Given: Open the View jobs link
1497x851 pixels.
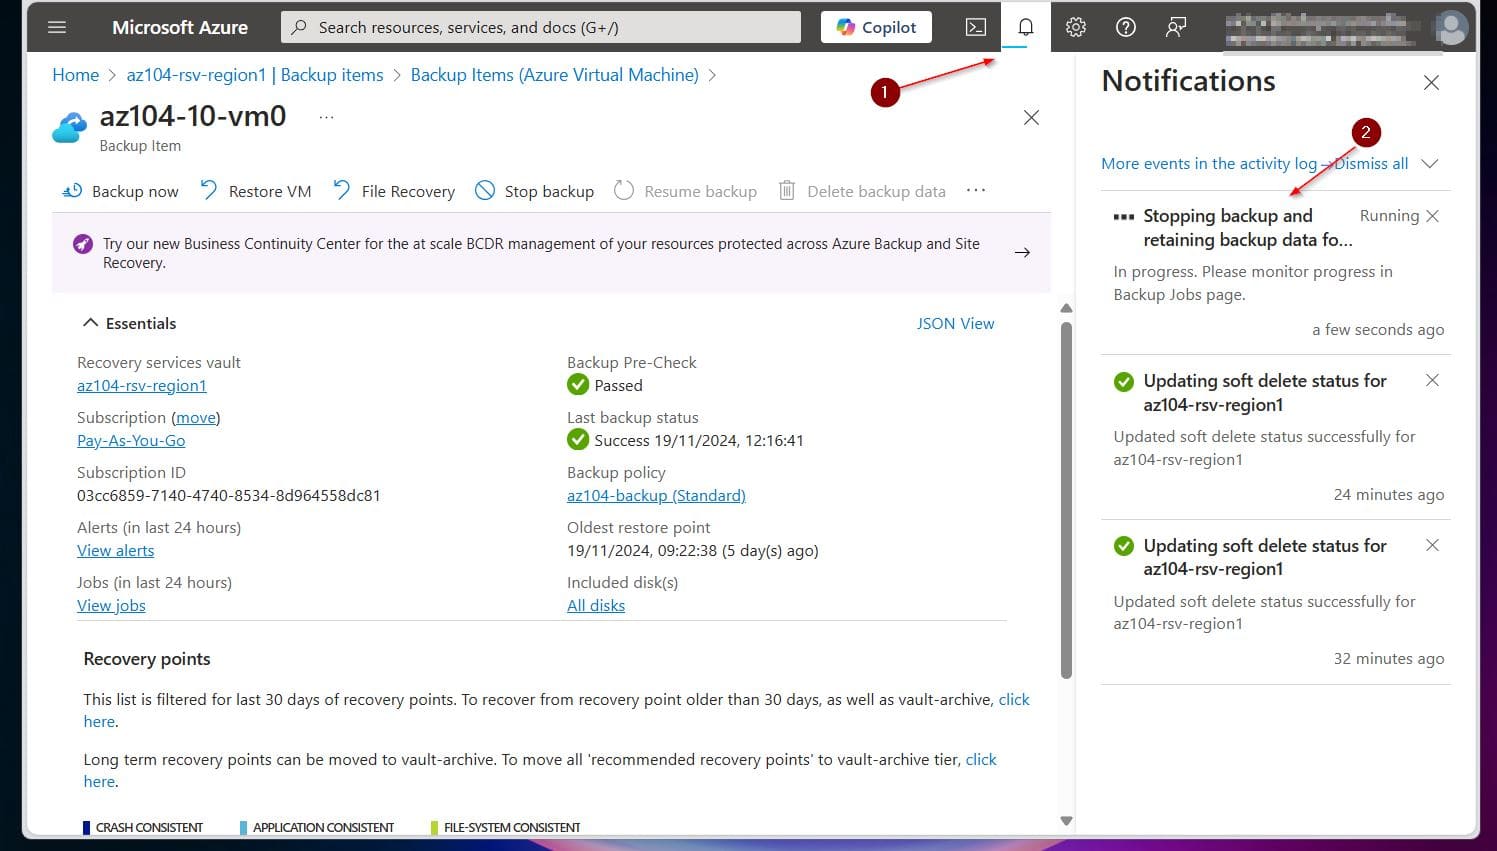Looking at the screenshot, I should coord(110,605).
